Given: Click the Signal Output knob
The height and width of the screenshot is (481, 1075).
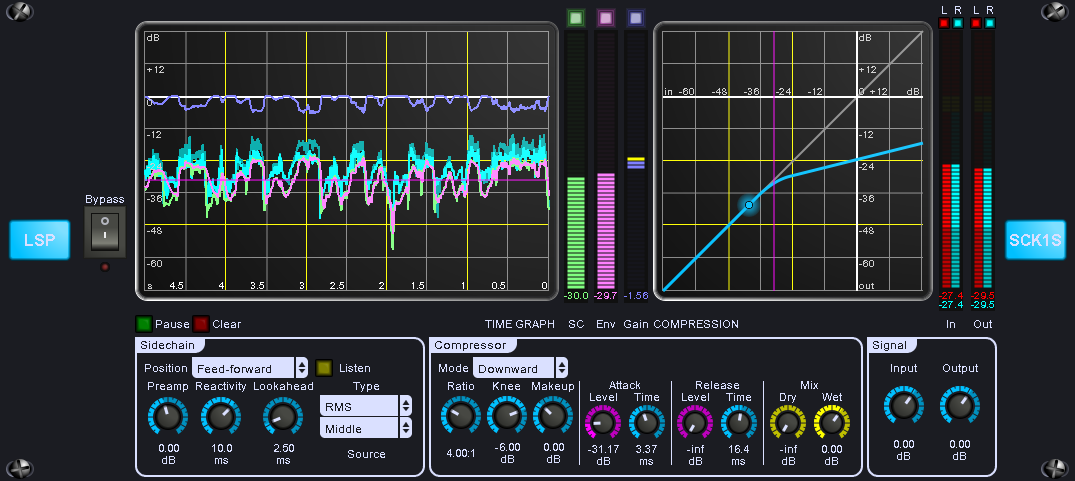Looking at the screenshot, I should pos(960,407).
